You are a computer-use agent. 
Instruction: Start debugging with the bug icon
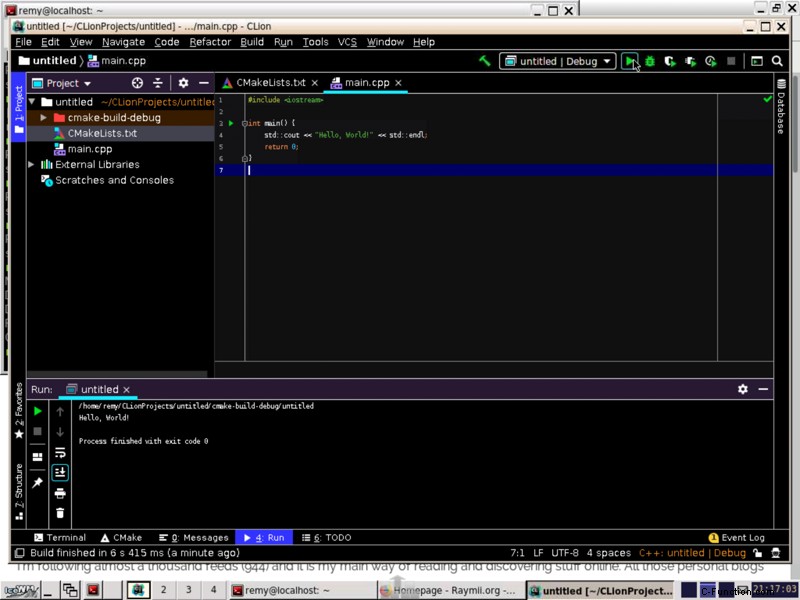pyautogui.click(x=650, y=61)
